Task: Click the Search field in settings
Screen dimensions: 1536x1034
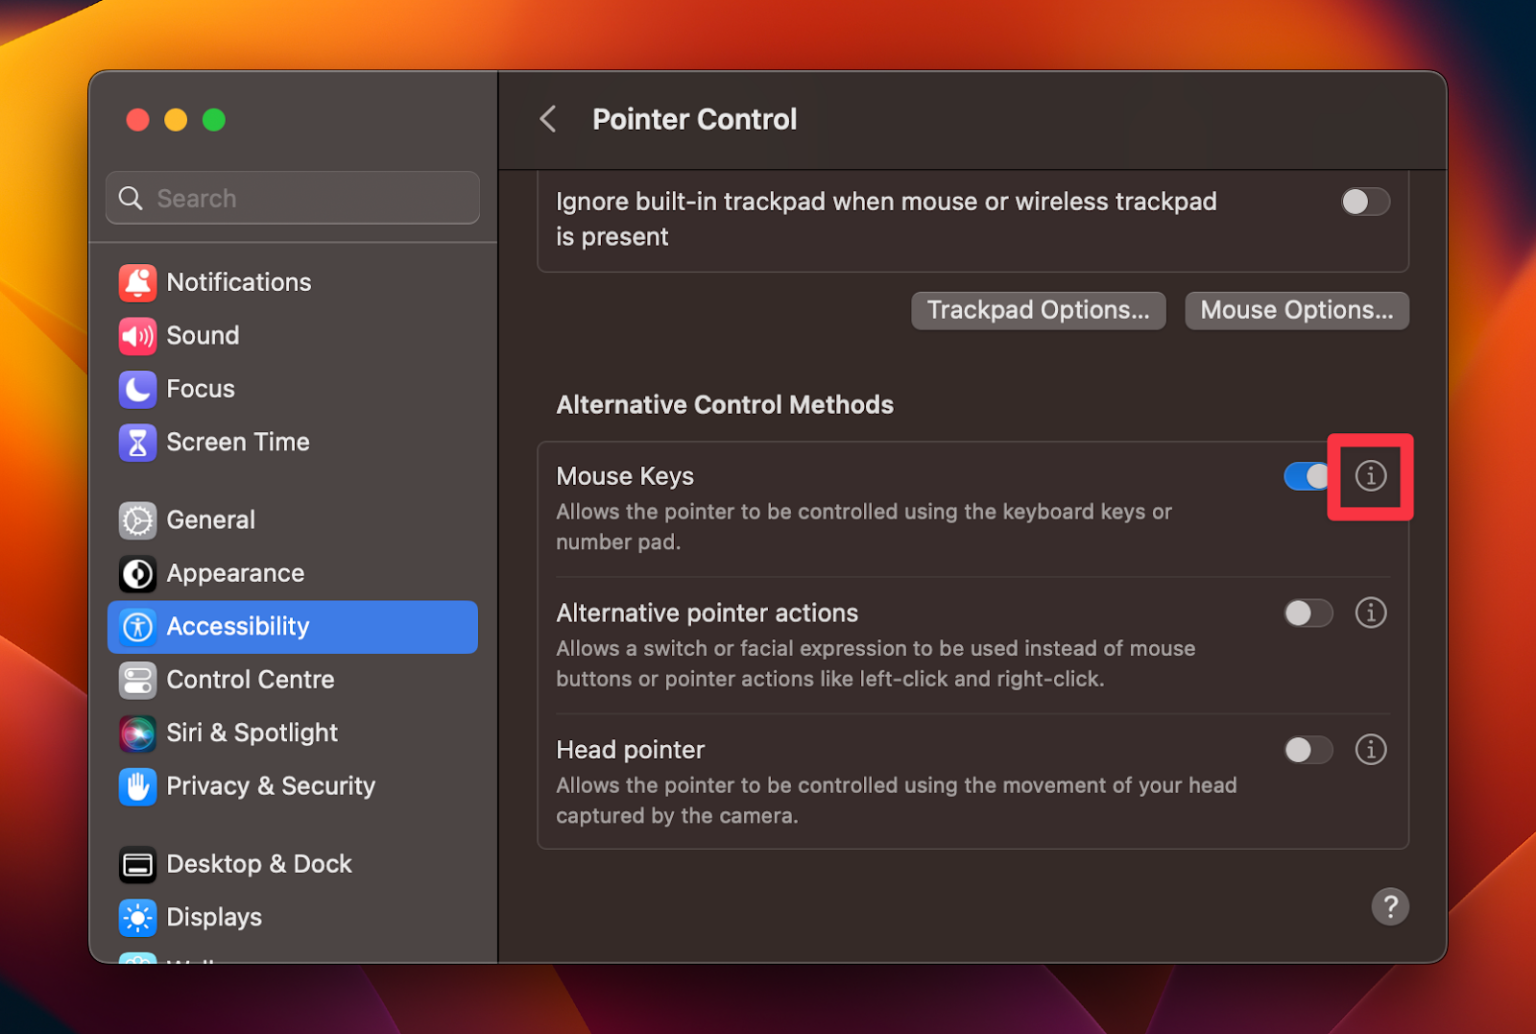Action: click(x=292, y=198)
